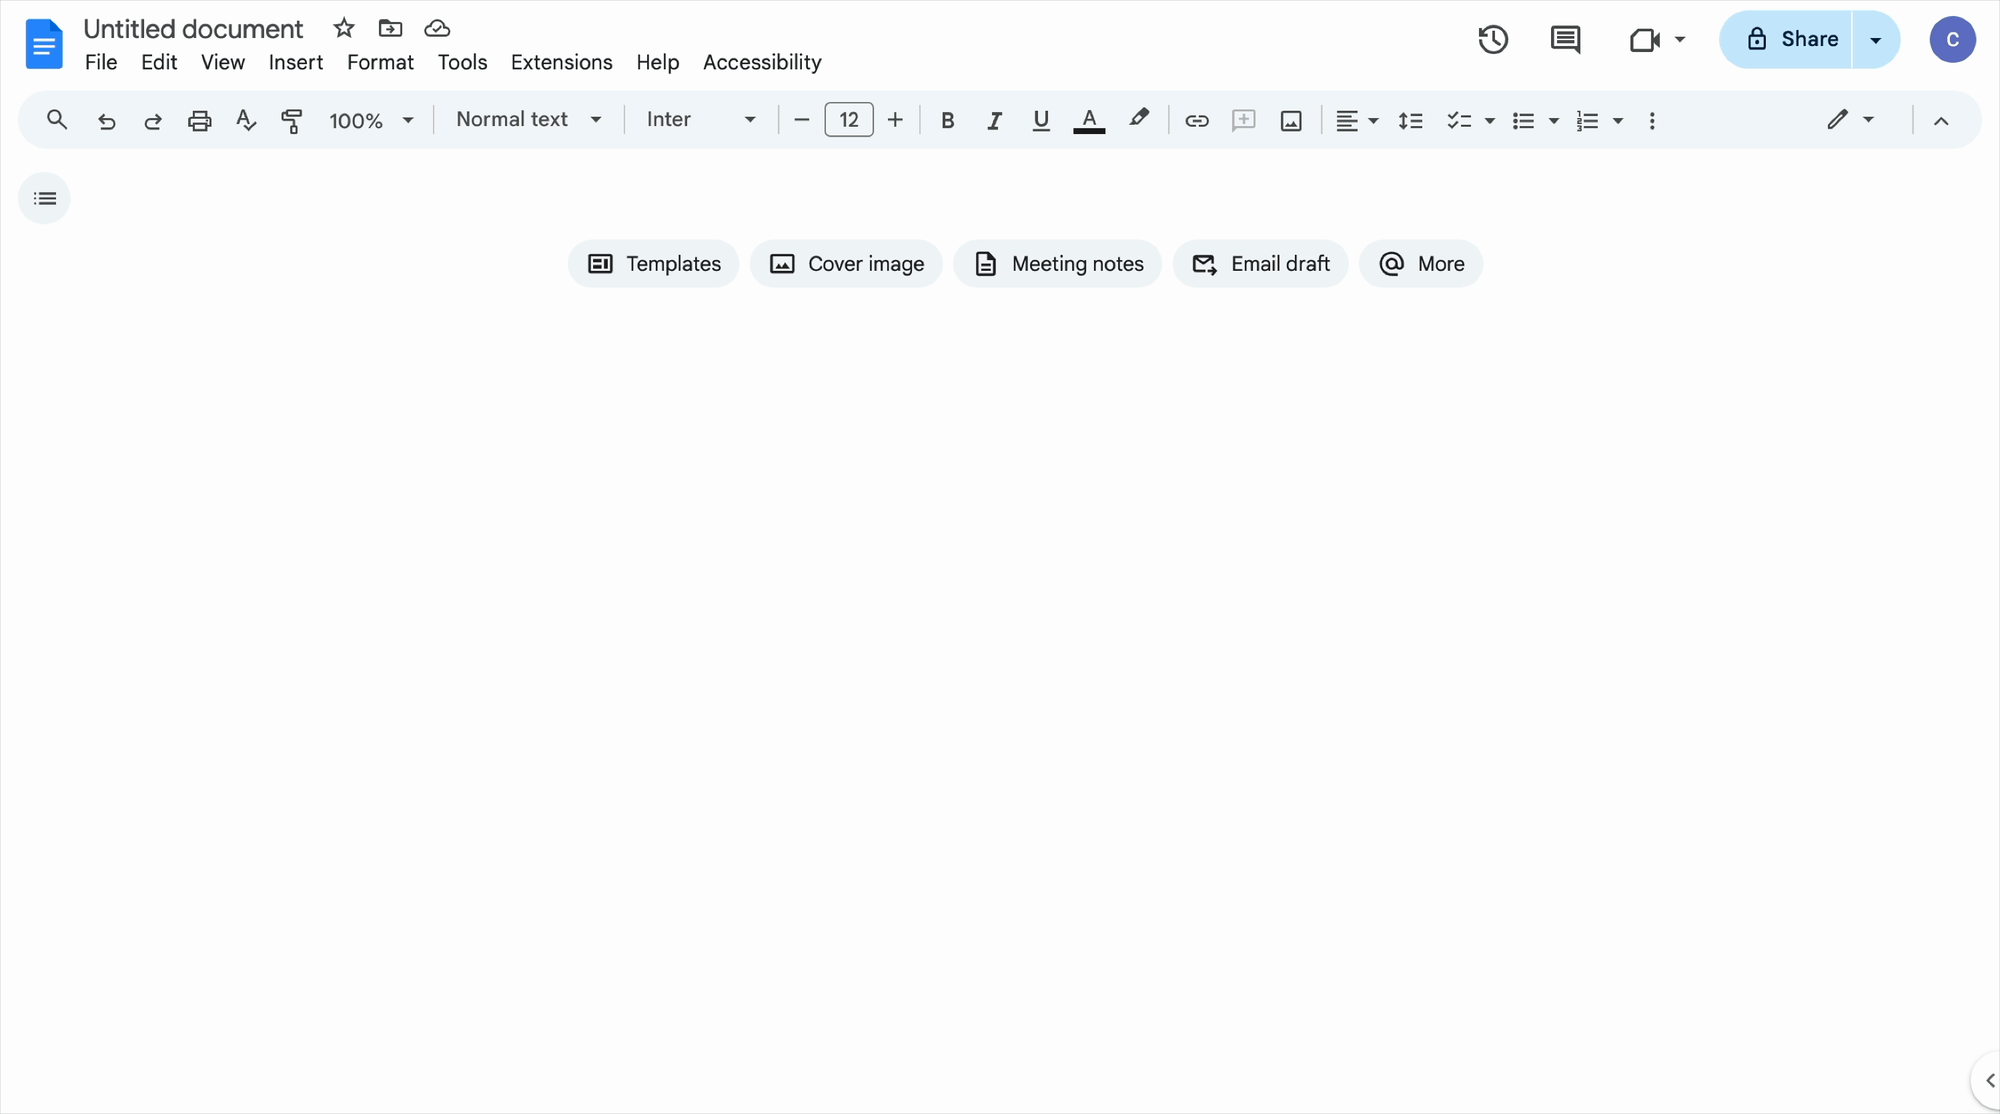
Task: Click the Underline formatting icon
Action: [x=1038, y=119]
